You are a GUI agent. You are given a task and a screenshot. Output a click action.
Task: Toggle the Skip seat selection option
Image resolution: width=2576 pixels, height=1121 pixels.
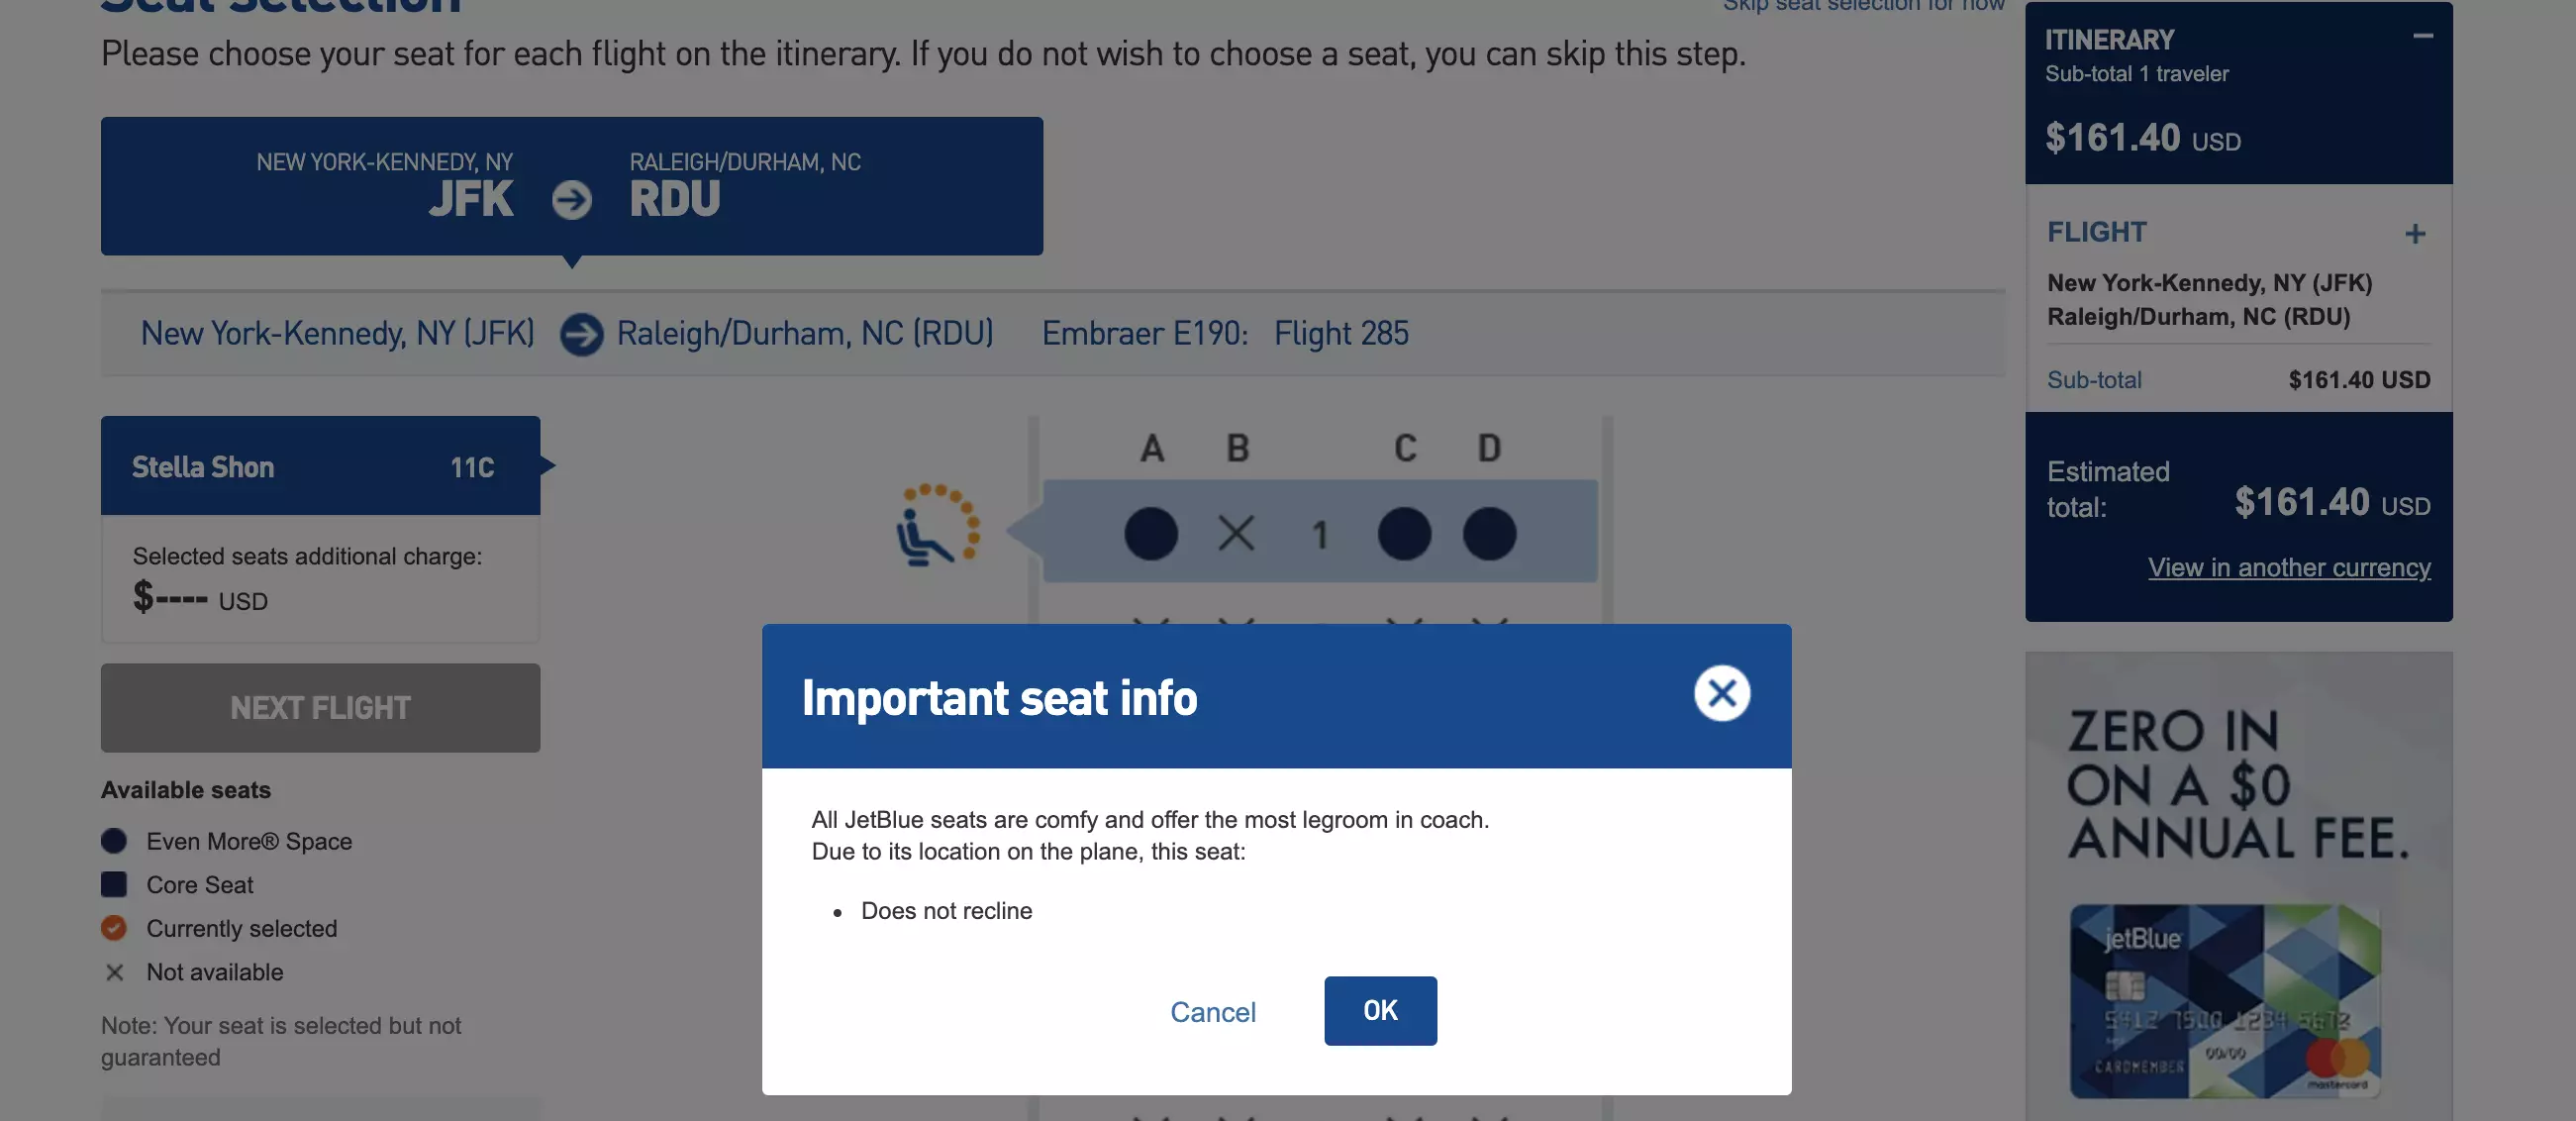[1863, 7]
